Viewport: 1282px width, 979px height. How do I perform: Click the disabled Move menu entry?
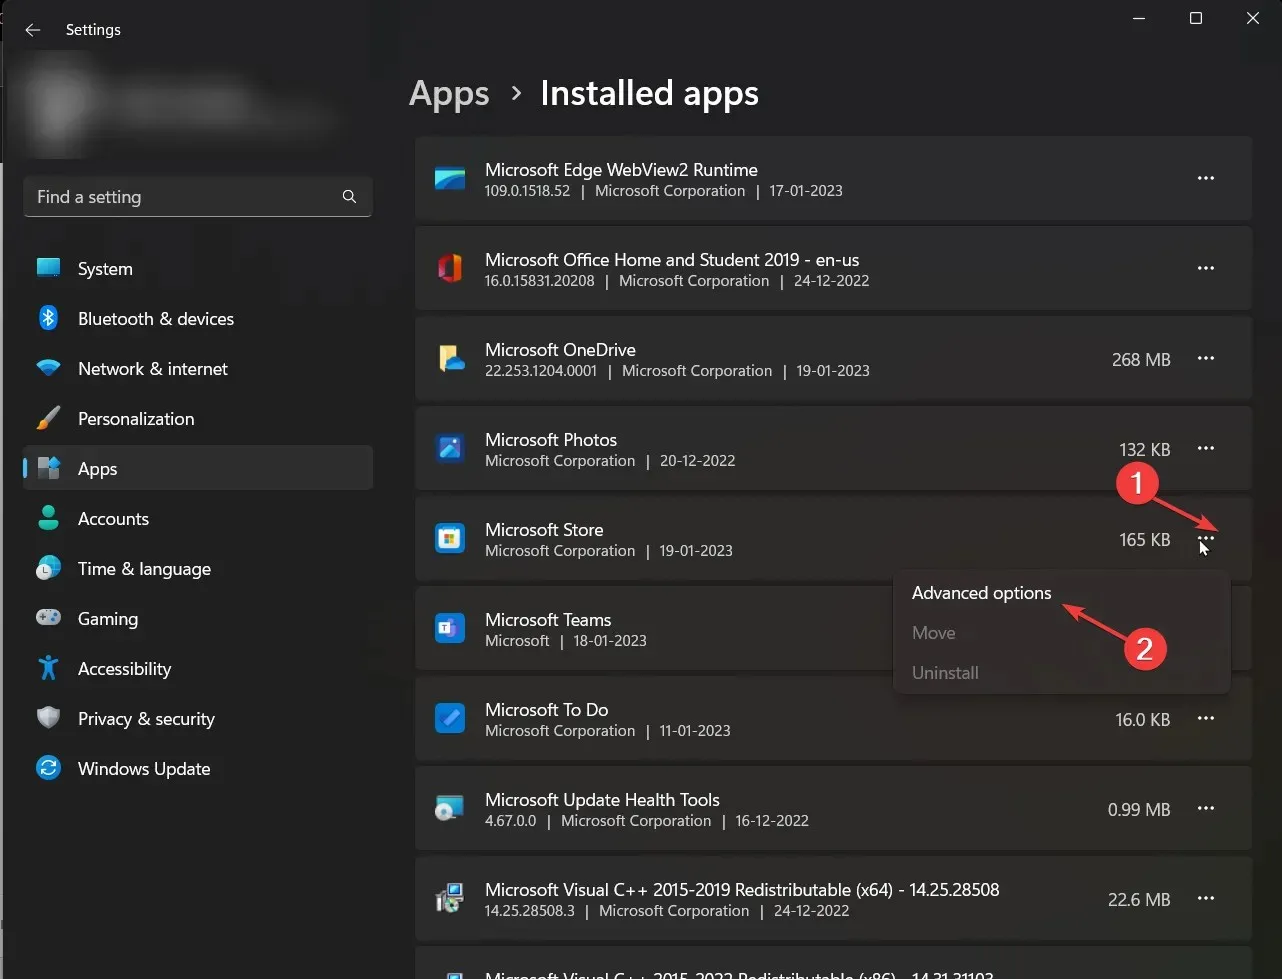pos(1061,633)
